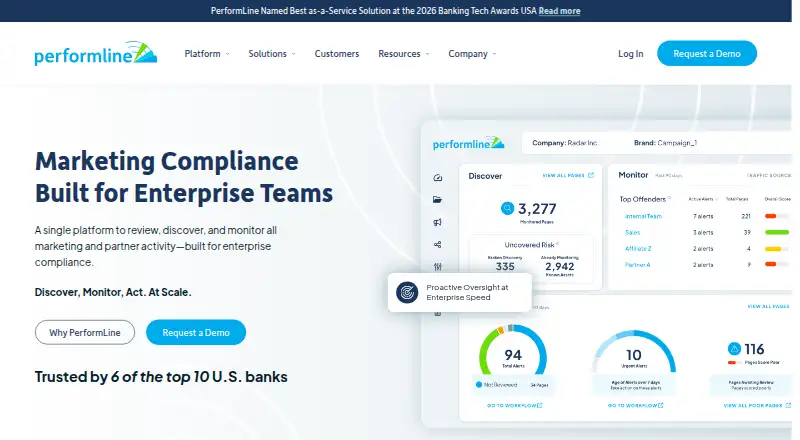Expand the Company menu chevron

(x=494, y=54)
